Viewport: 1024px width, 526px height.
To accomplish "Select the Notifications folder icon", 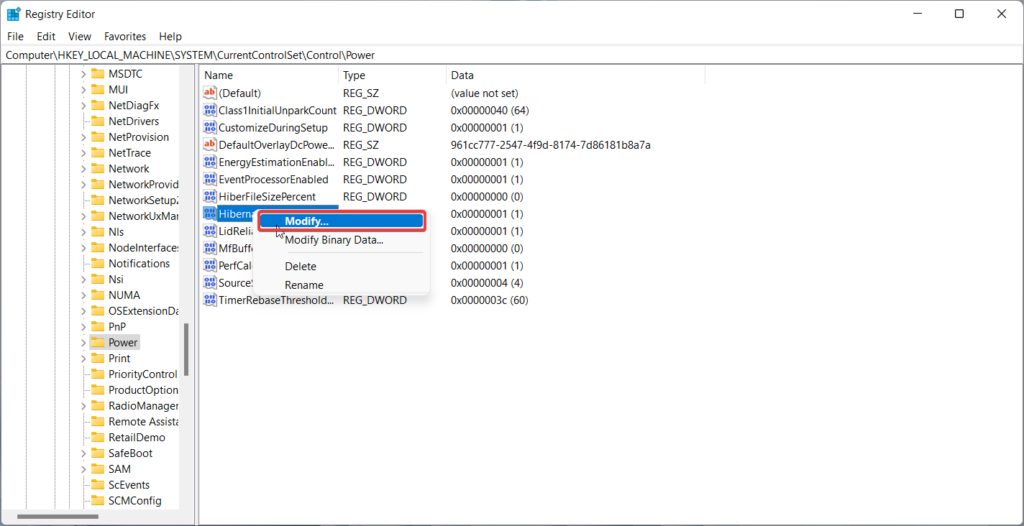I will tap(97, 263).
